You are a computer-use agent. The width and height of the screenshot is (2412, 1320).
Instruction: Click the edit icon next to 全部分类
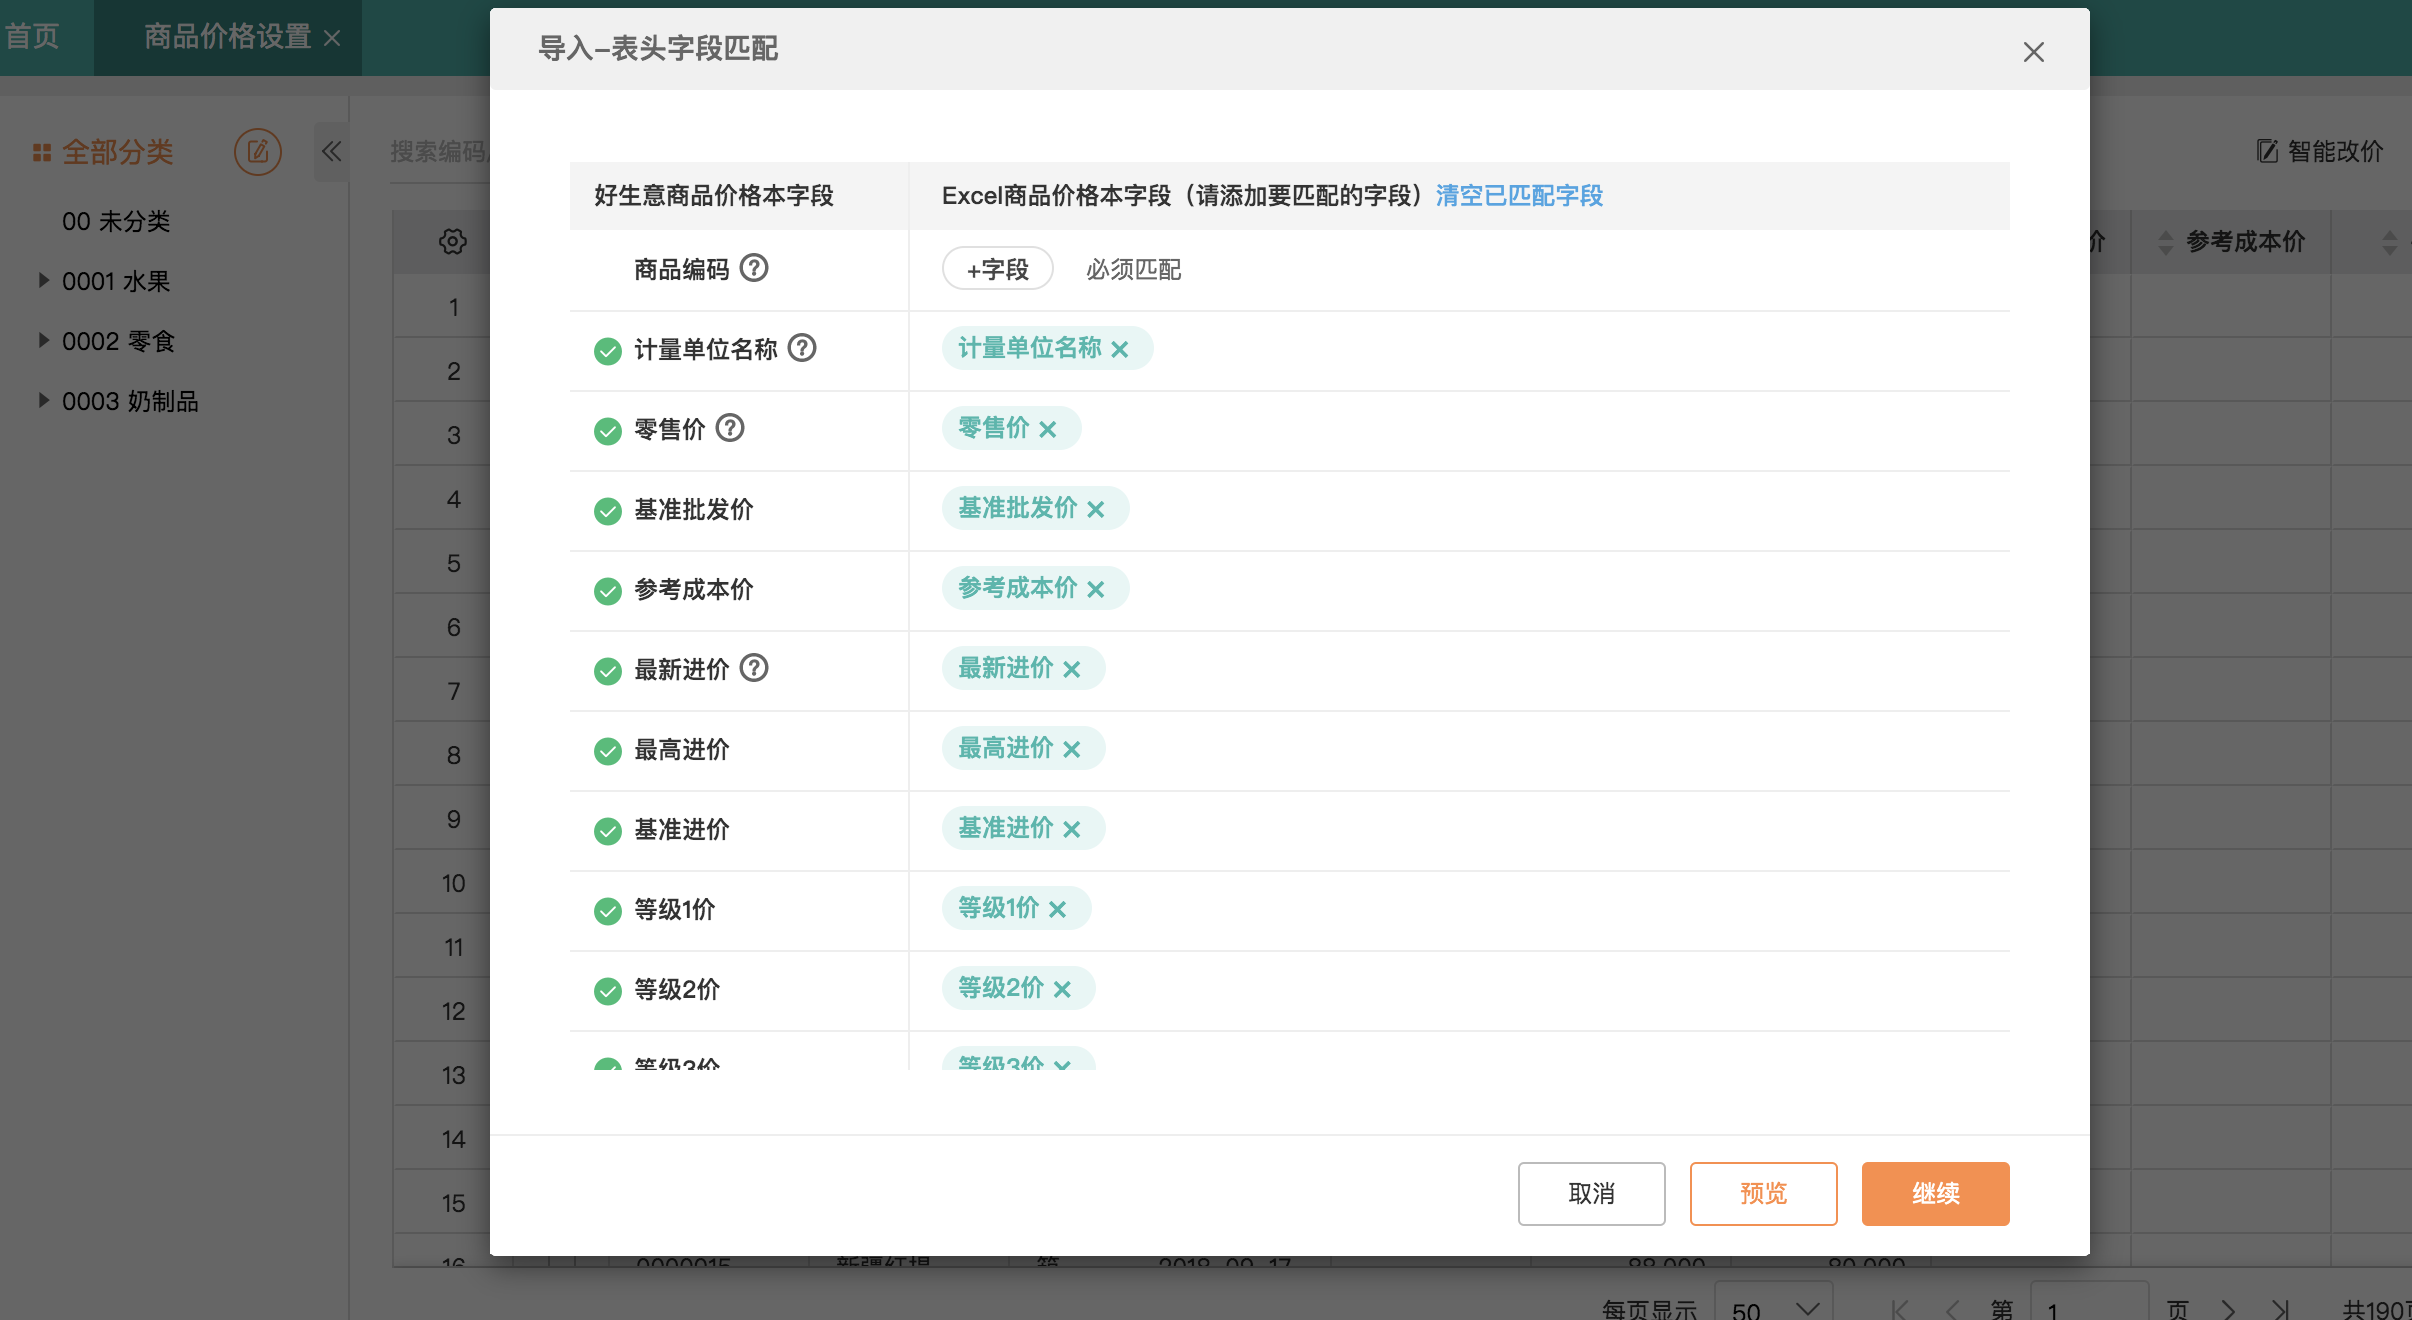(x=258, y=153)
